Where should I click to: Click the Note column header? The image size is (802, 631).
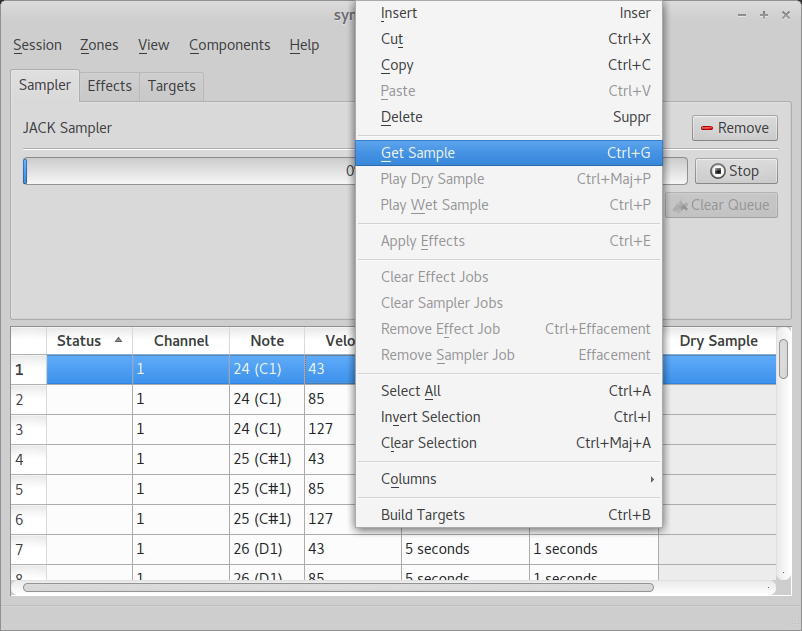267,341
